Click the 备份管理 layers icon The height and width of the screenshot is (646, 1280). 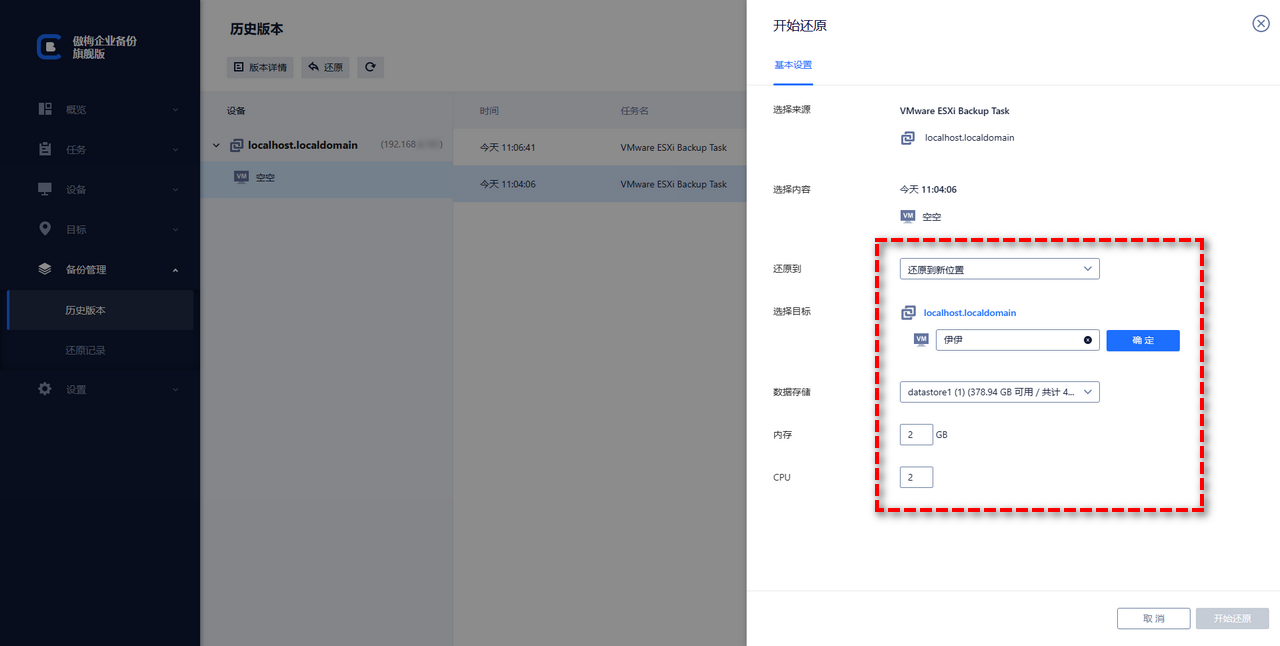44,269
